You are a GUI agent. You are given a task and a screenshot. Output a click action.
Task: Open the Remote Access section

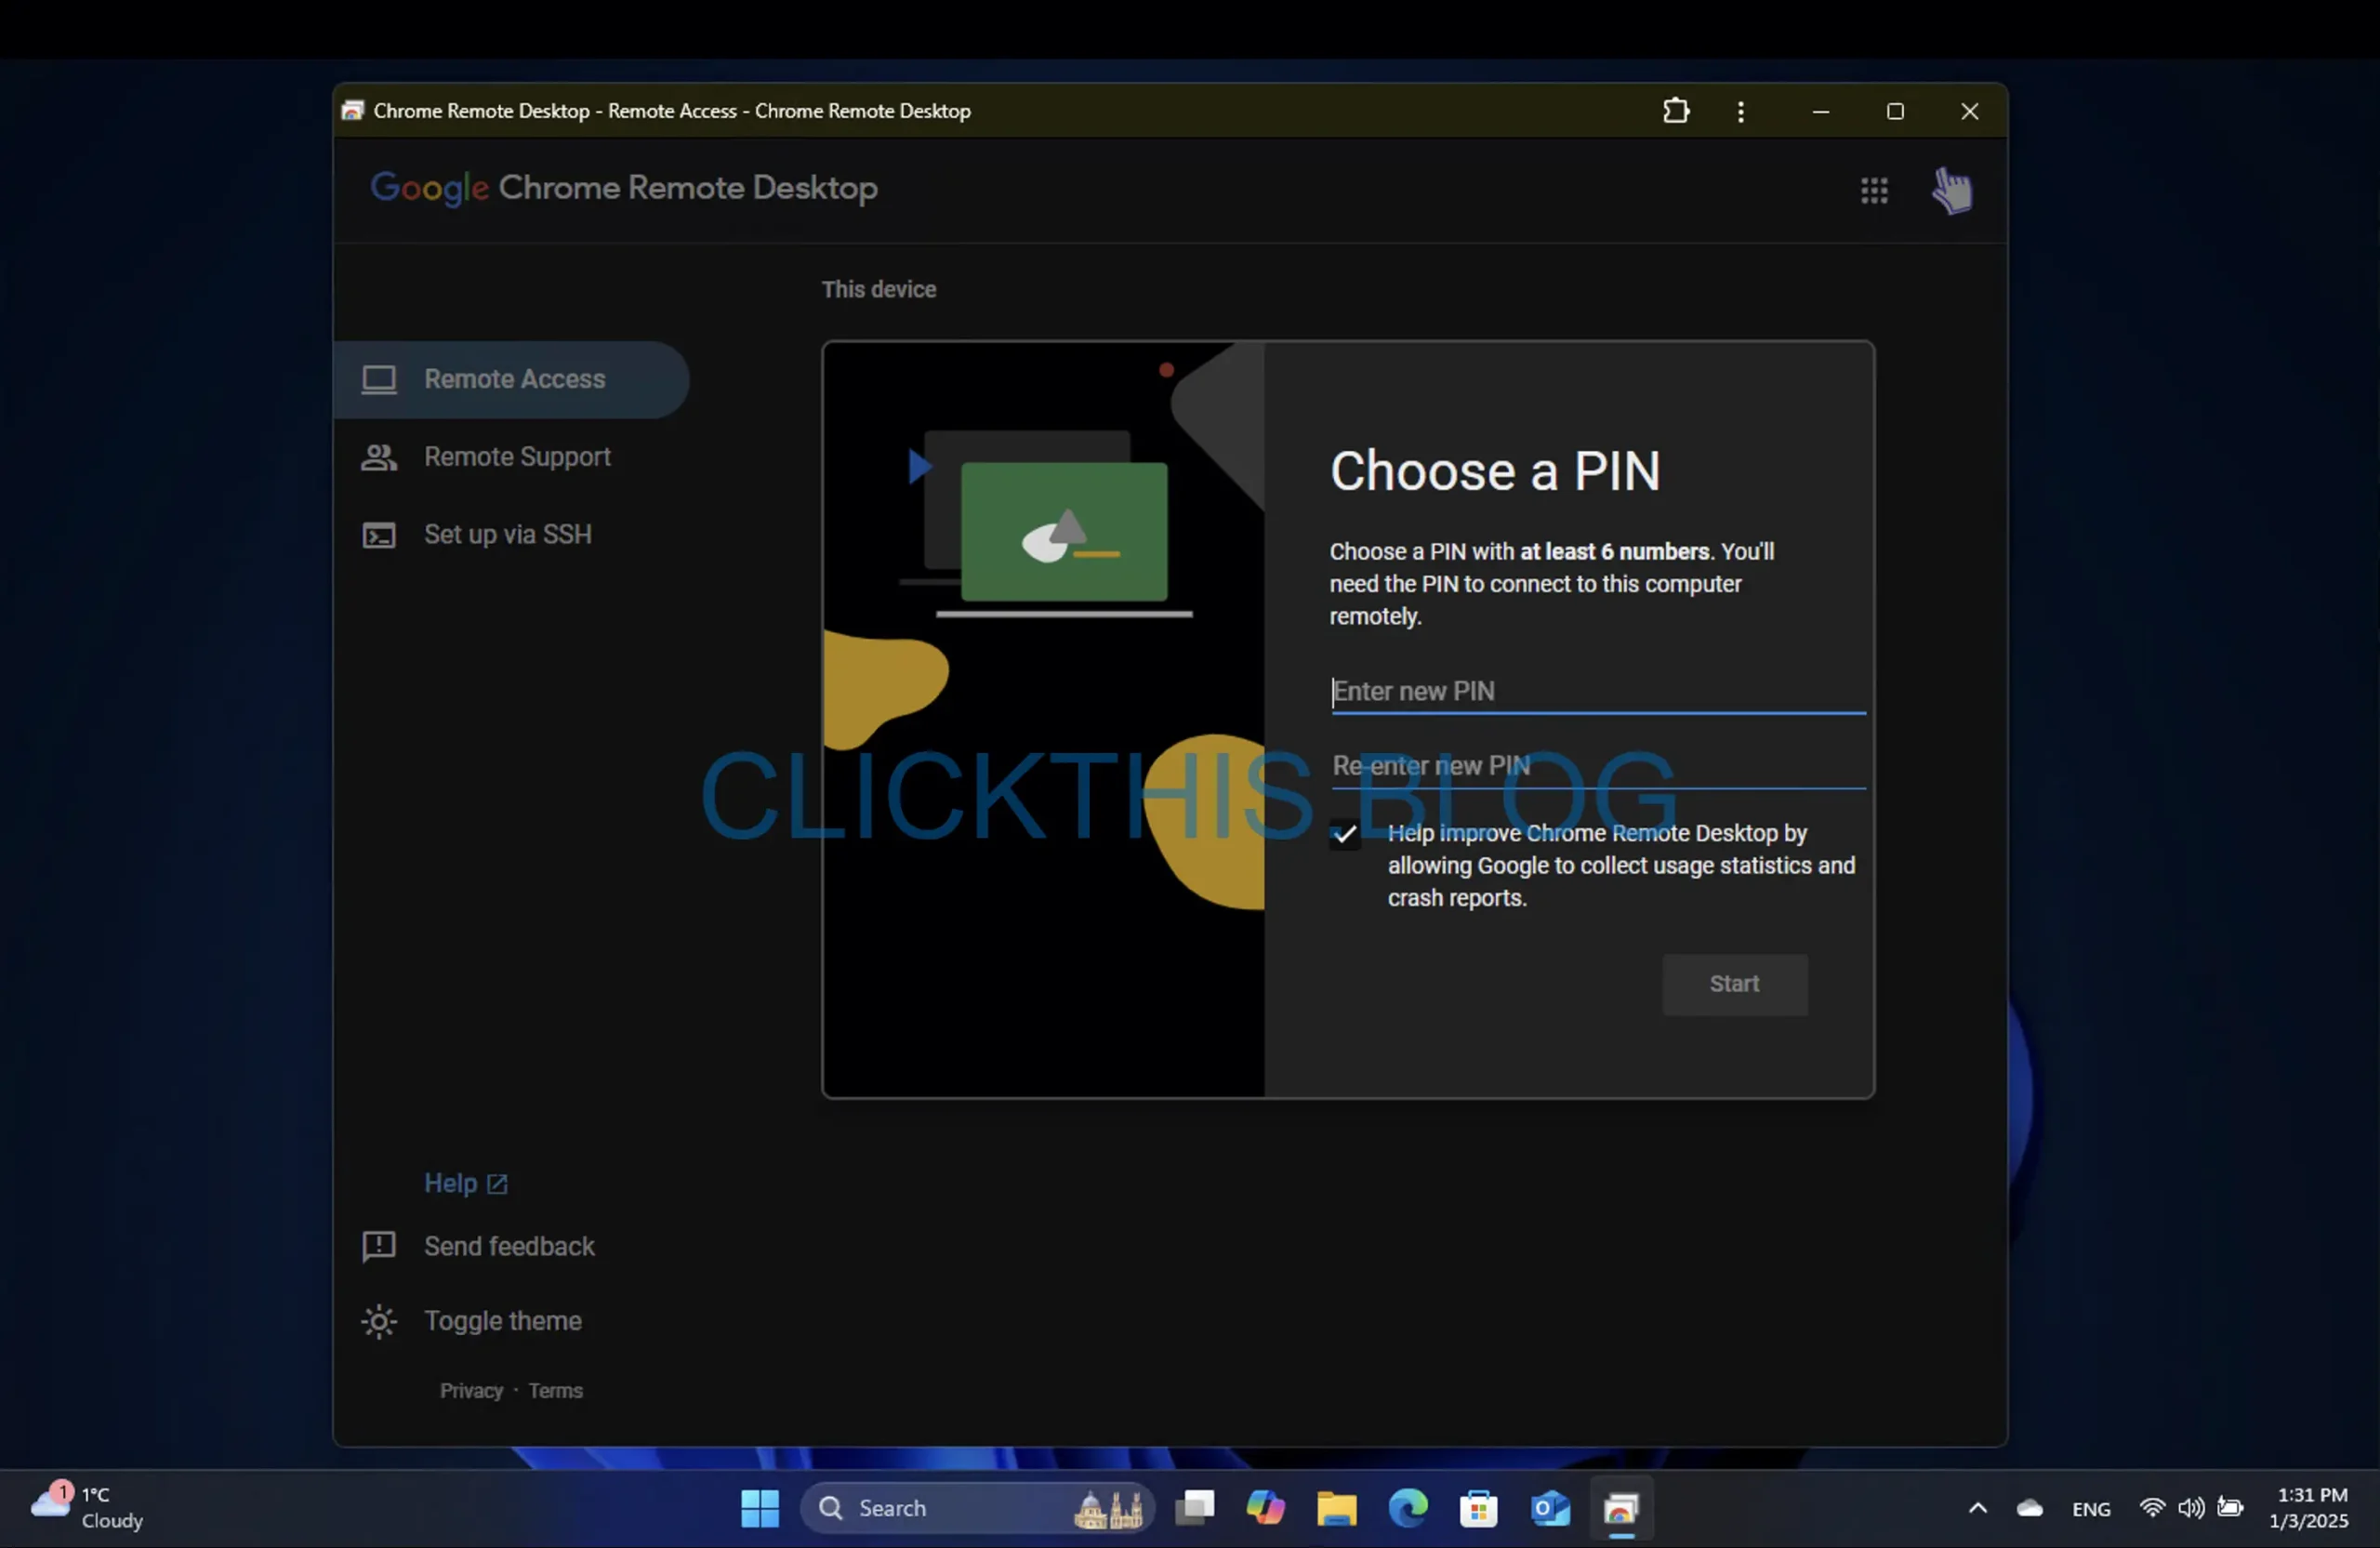[510, 379]
